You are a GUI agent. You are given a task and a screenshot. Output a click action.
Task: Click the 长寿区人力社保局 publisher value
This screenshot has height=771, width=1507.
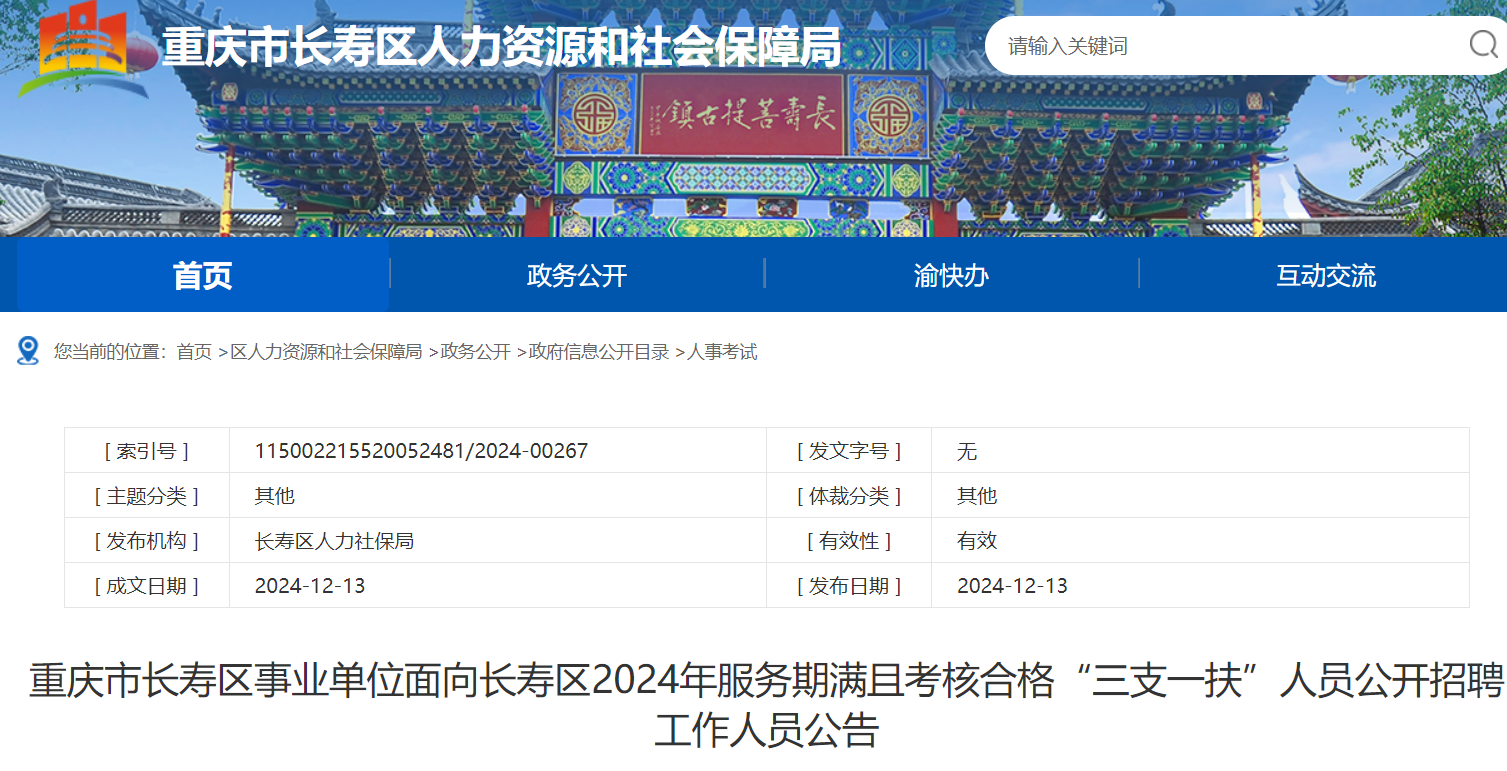coord(334,541)
